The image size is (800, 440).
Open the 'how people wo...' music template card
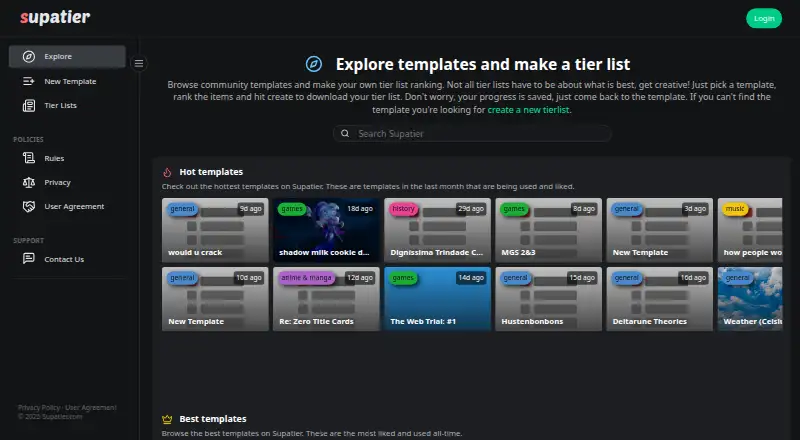[x=750, y=230]
